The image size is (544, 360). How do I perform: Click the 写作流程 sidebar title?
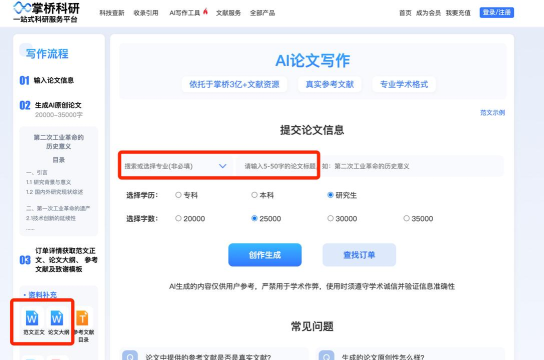(x=47, y=54)
